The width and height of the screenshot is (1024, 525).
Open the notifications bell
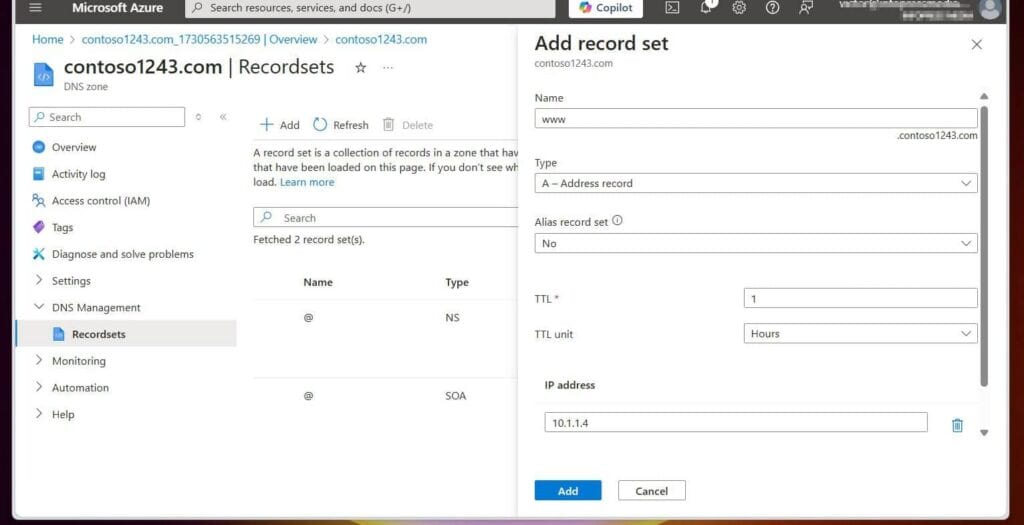pos(706,8)
